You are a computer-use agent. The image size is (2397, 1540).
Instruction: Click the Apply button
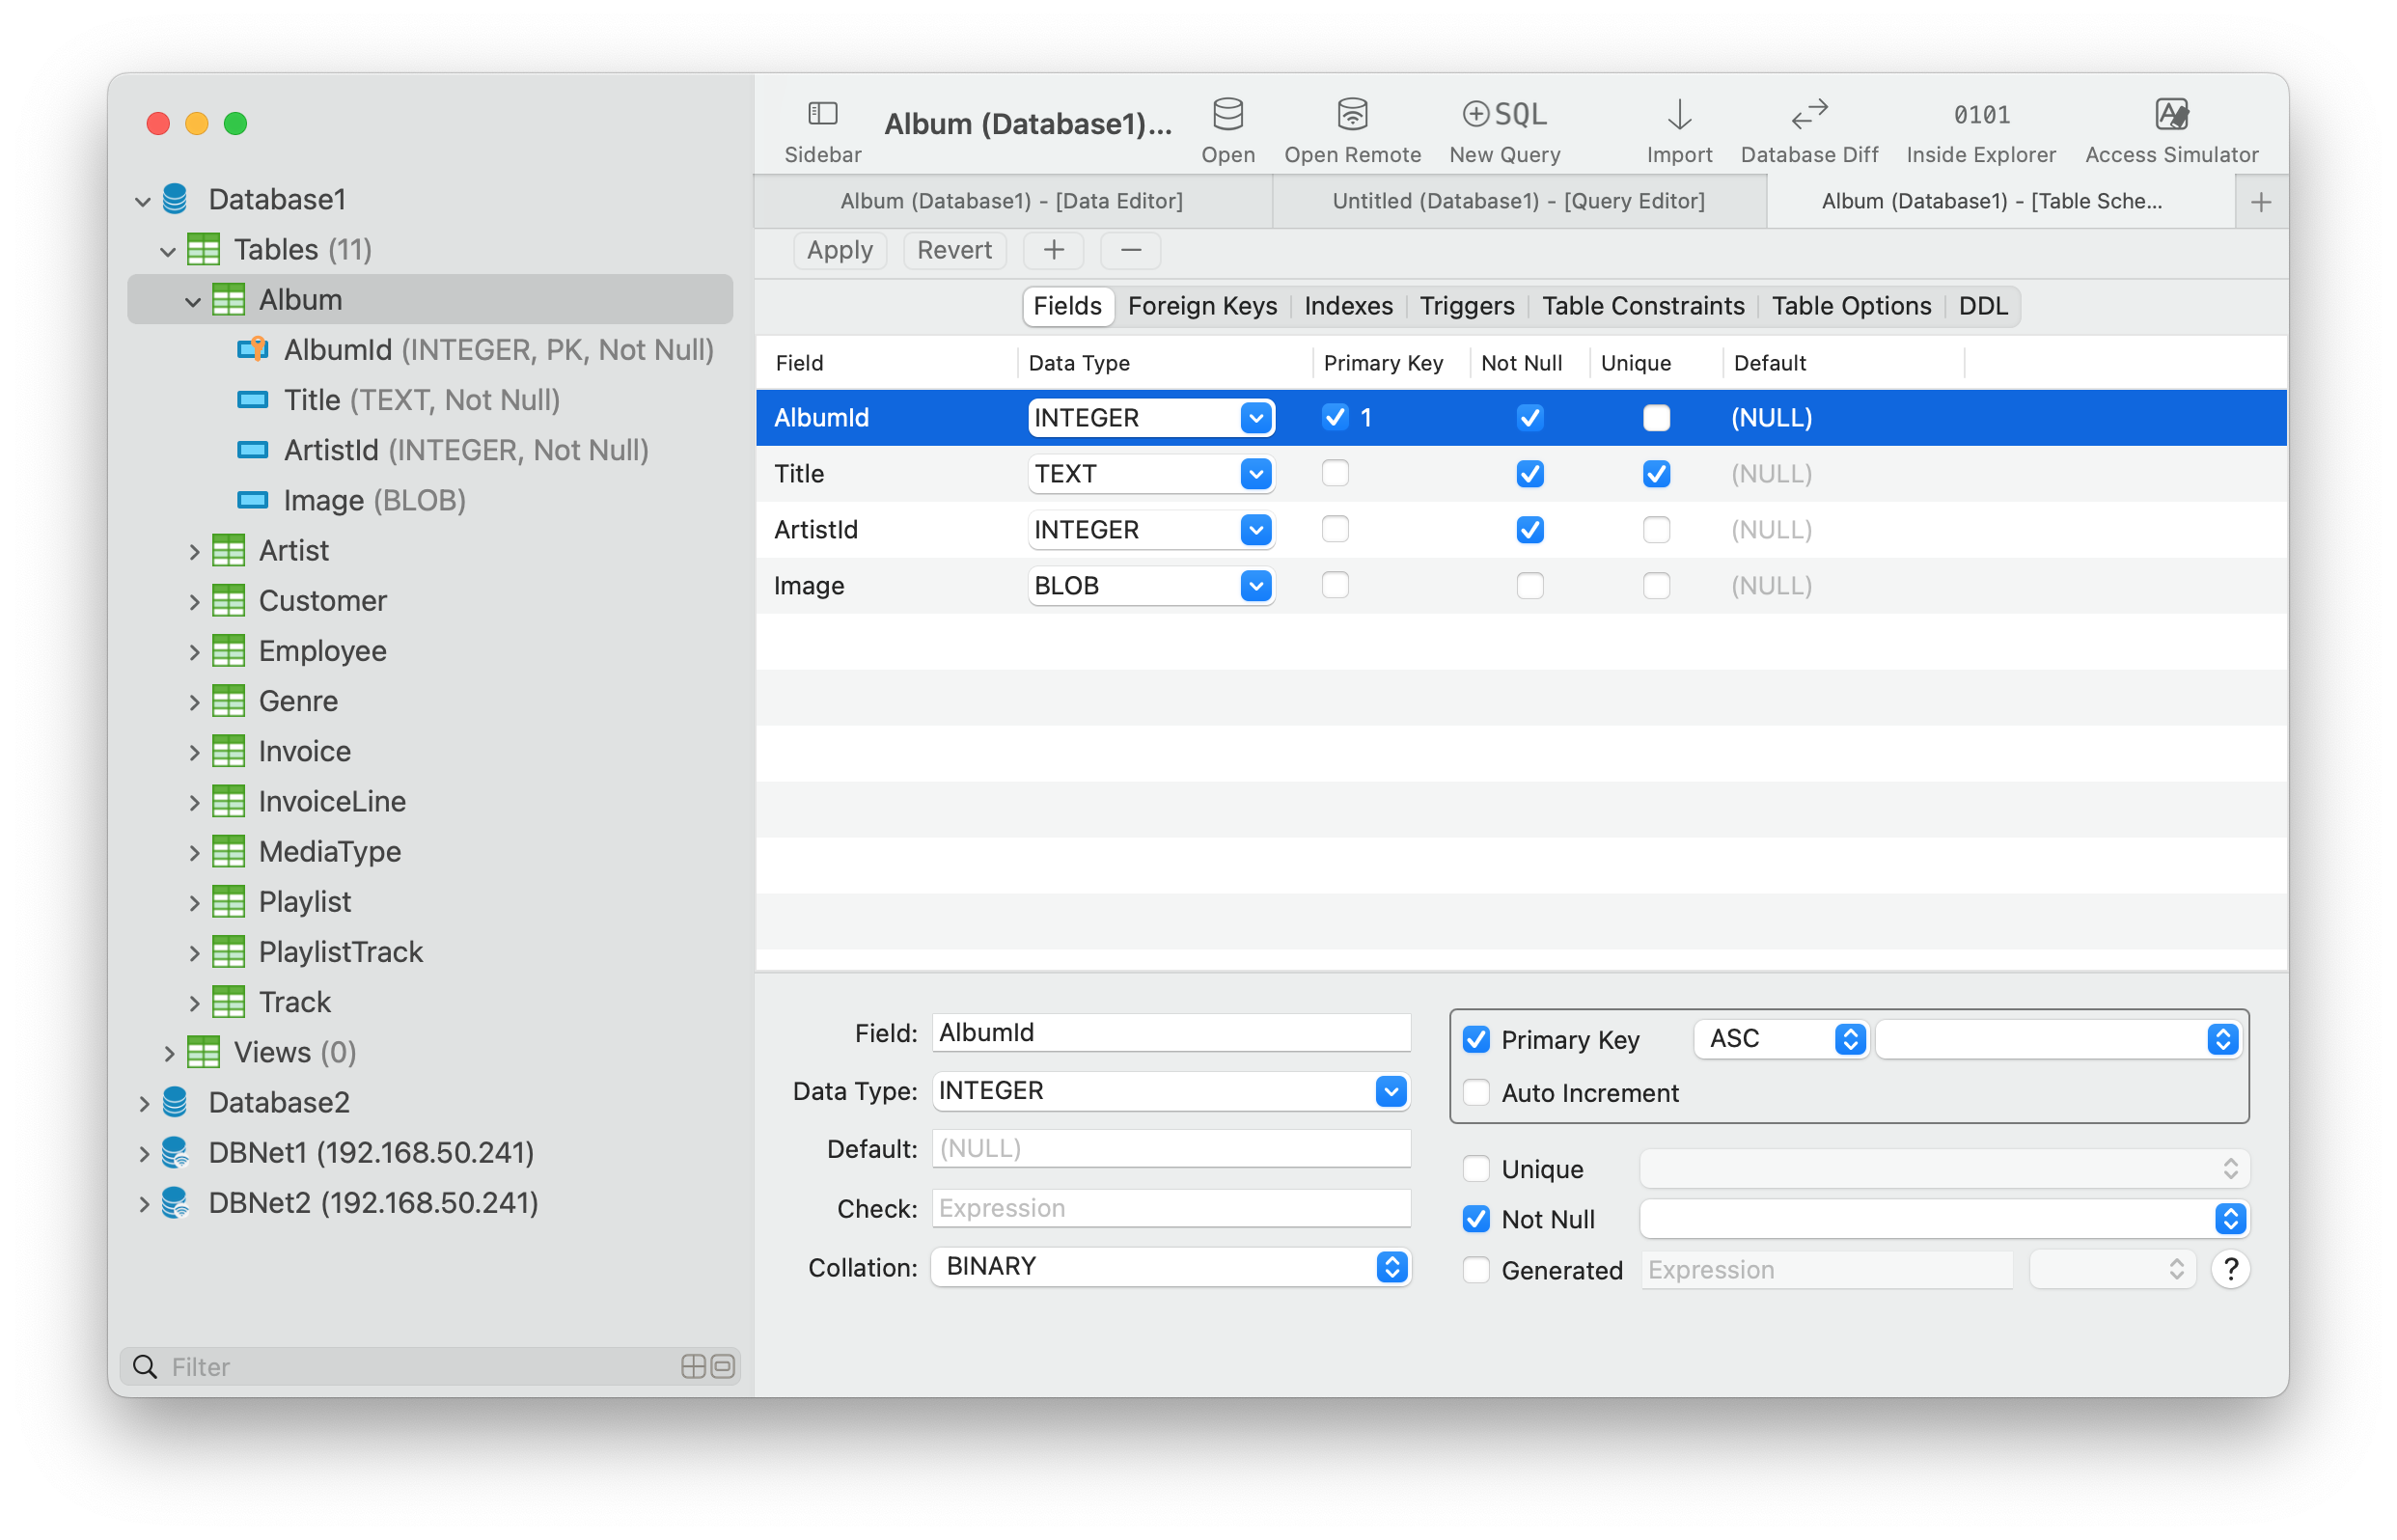[839, 250]
